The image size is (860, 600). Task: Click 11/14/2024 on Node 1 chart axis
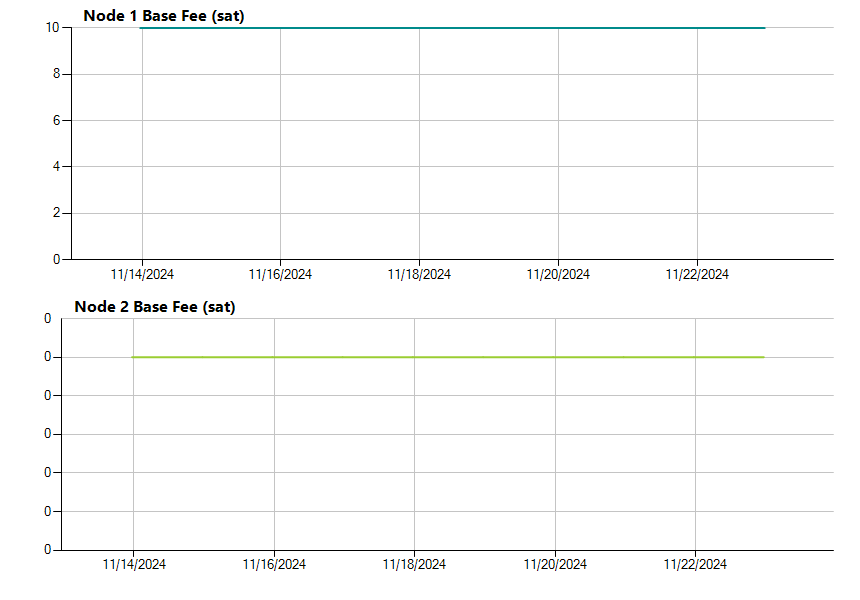click(141, 274)
